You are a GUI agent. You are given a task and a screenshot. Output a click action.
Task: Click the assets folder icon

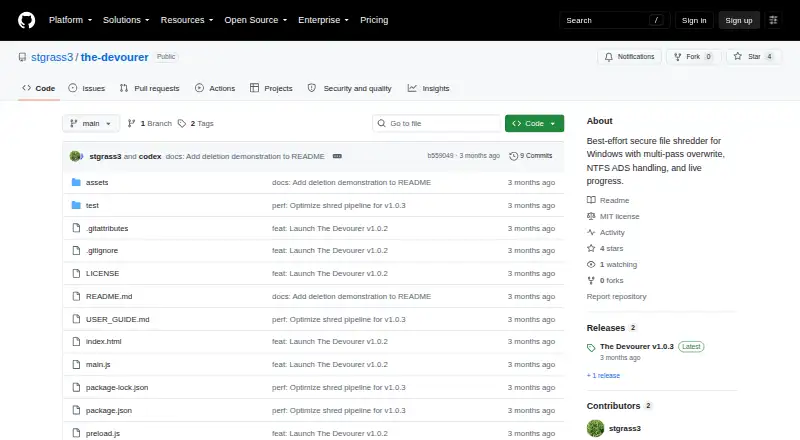tap(76, 182)
